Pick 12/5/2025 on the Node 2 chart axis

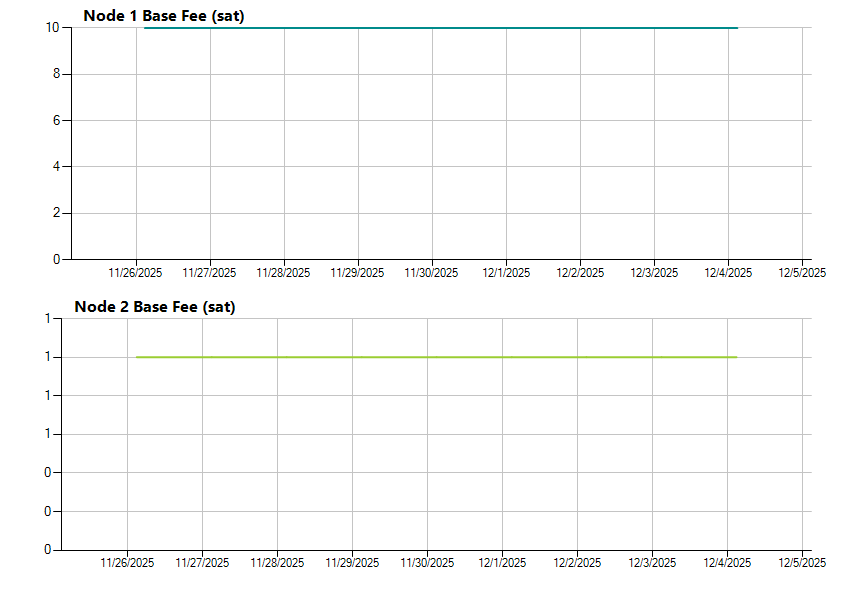[802, 563]
